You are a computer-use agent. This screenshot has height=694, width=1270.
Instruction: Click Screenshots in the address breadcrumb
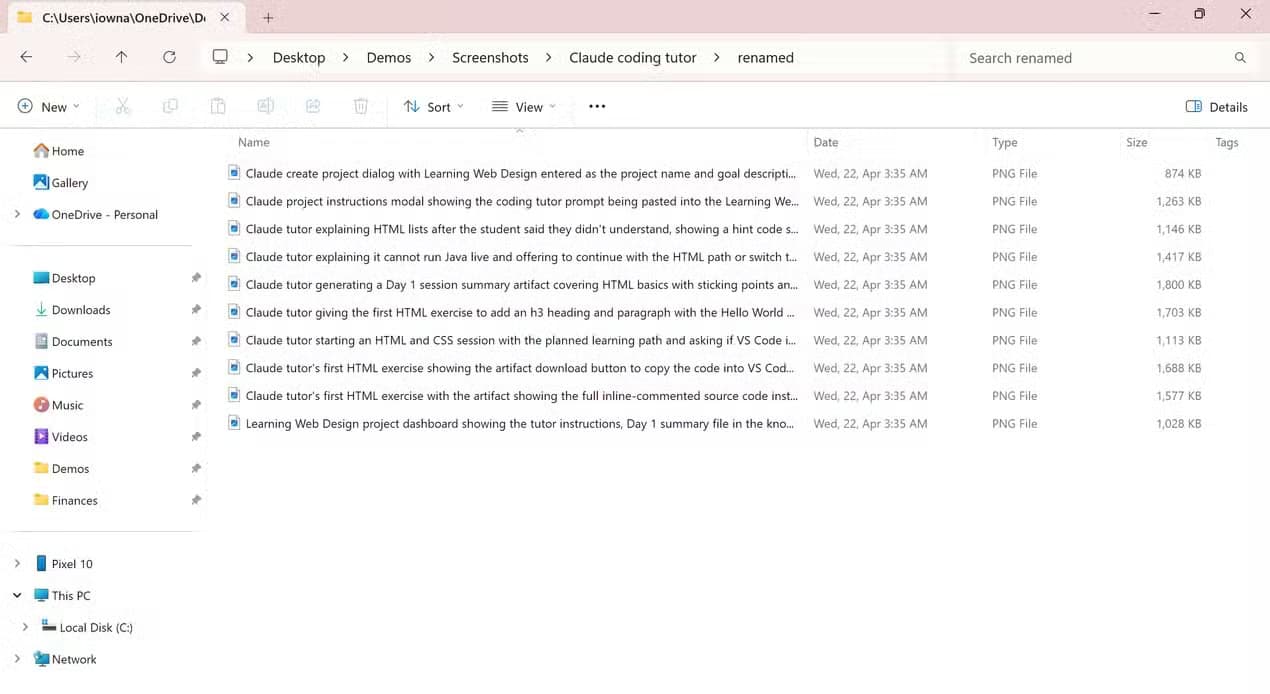point(490,57)
